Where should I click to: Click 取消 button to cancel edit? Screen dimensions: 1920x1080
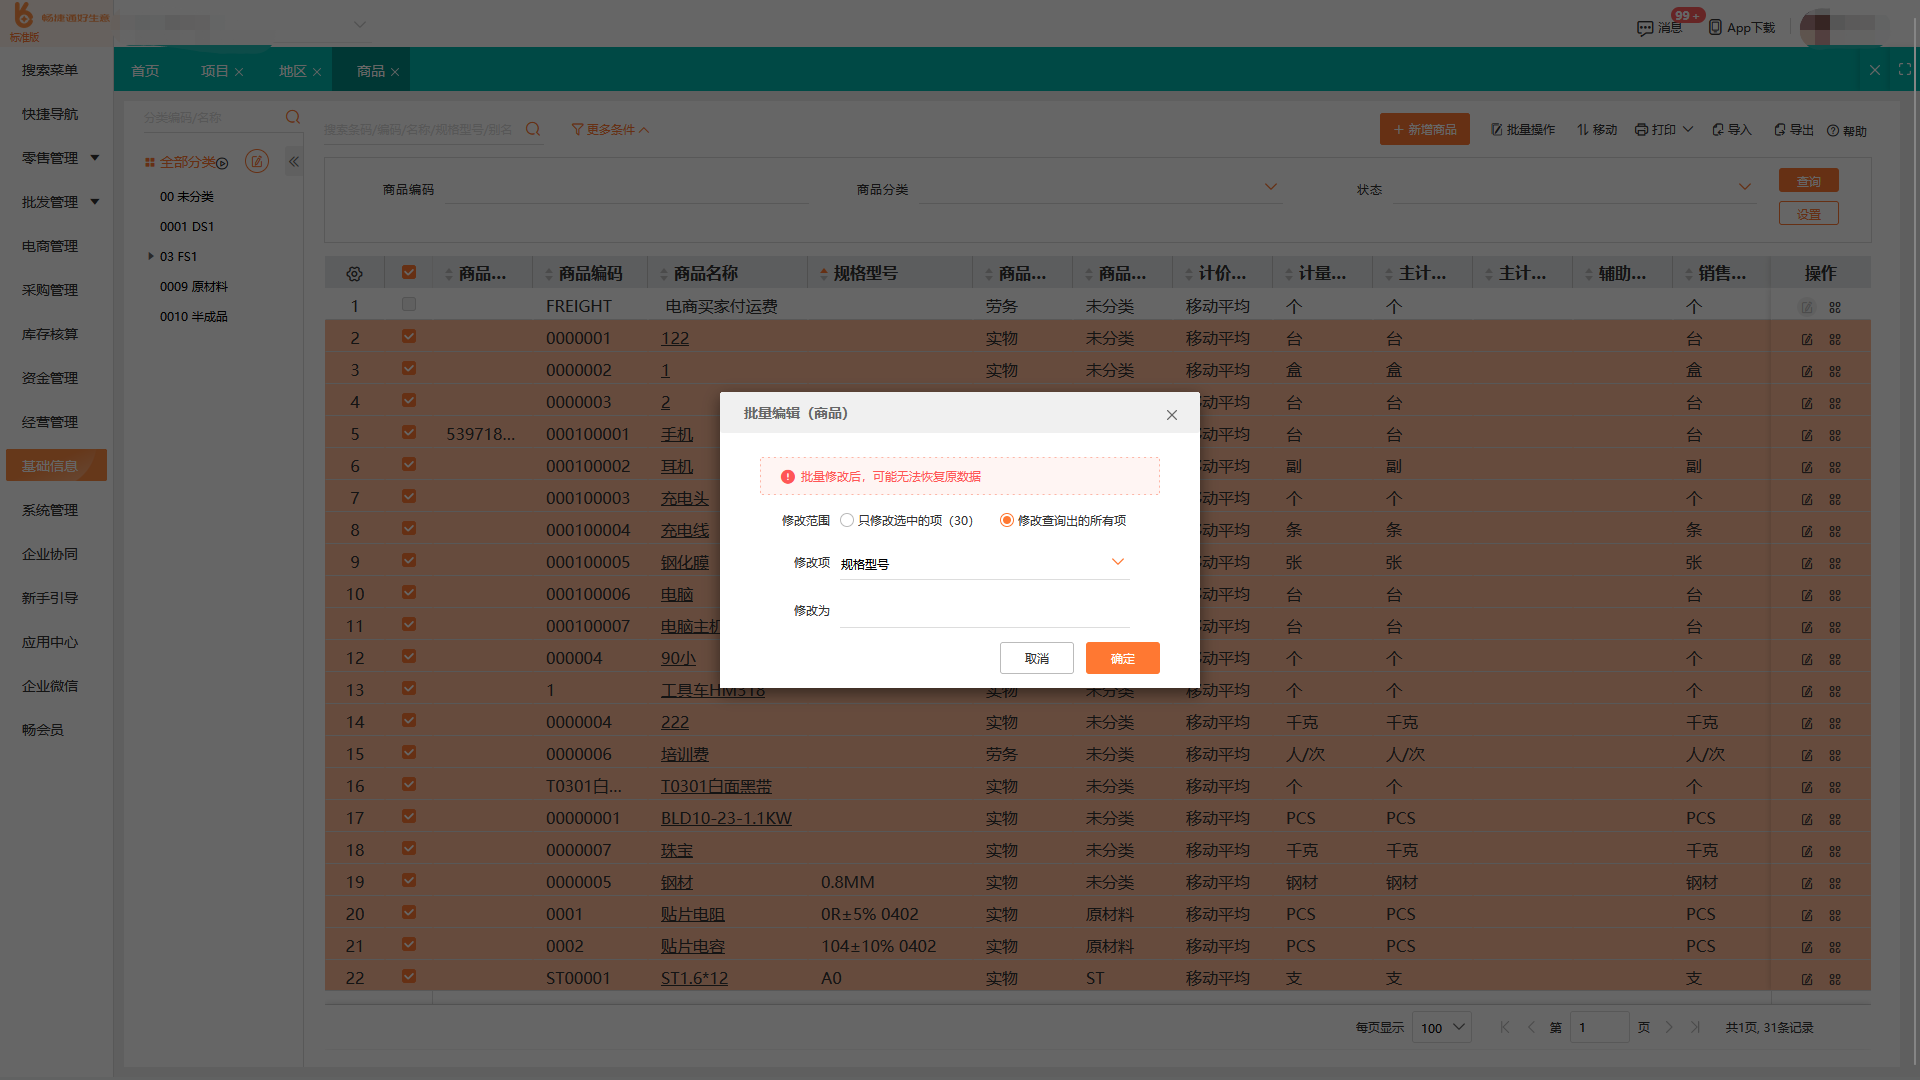tap(1036, 658)
